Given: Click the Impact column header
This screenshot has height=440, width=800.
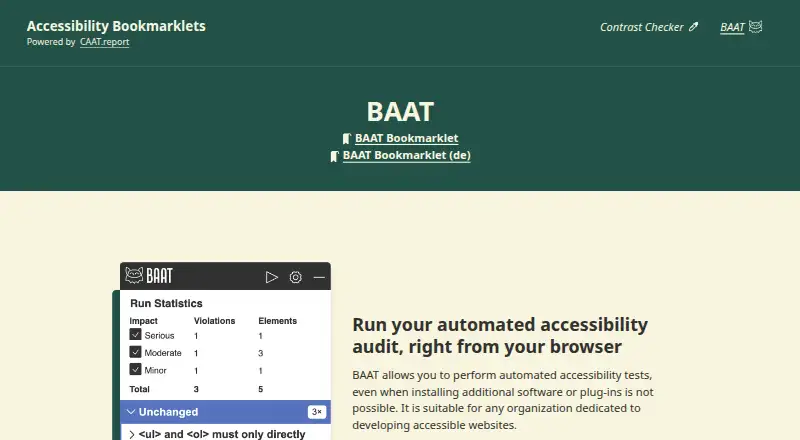Looking at the screenshot, I should pos(143,321).
